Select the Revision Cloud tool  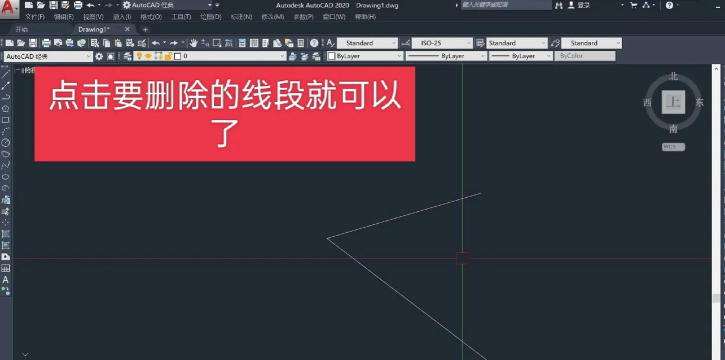(x=6, y=154)
